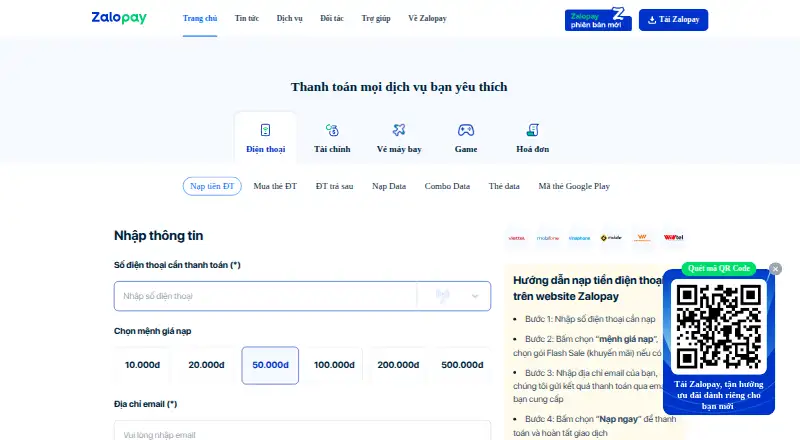Open the Hoá đơn bill icon
The height and width of the screenshot is (440, 800).
click(x=533, y=130)
